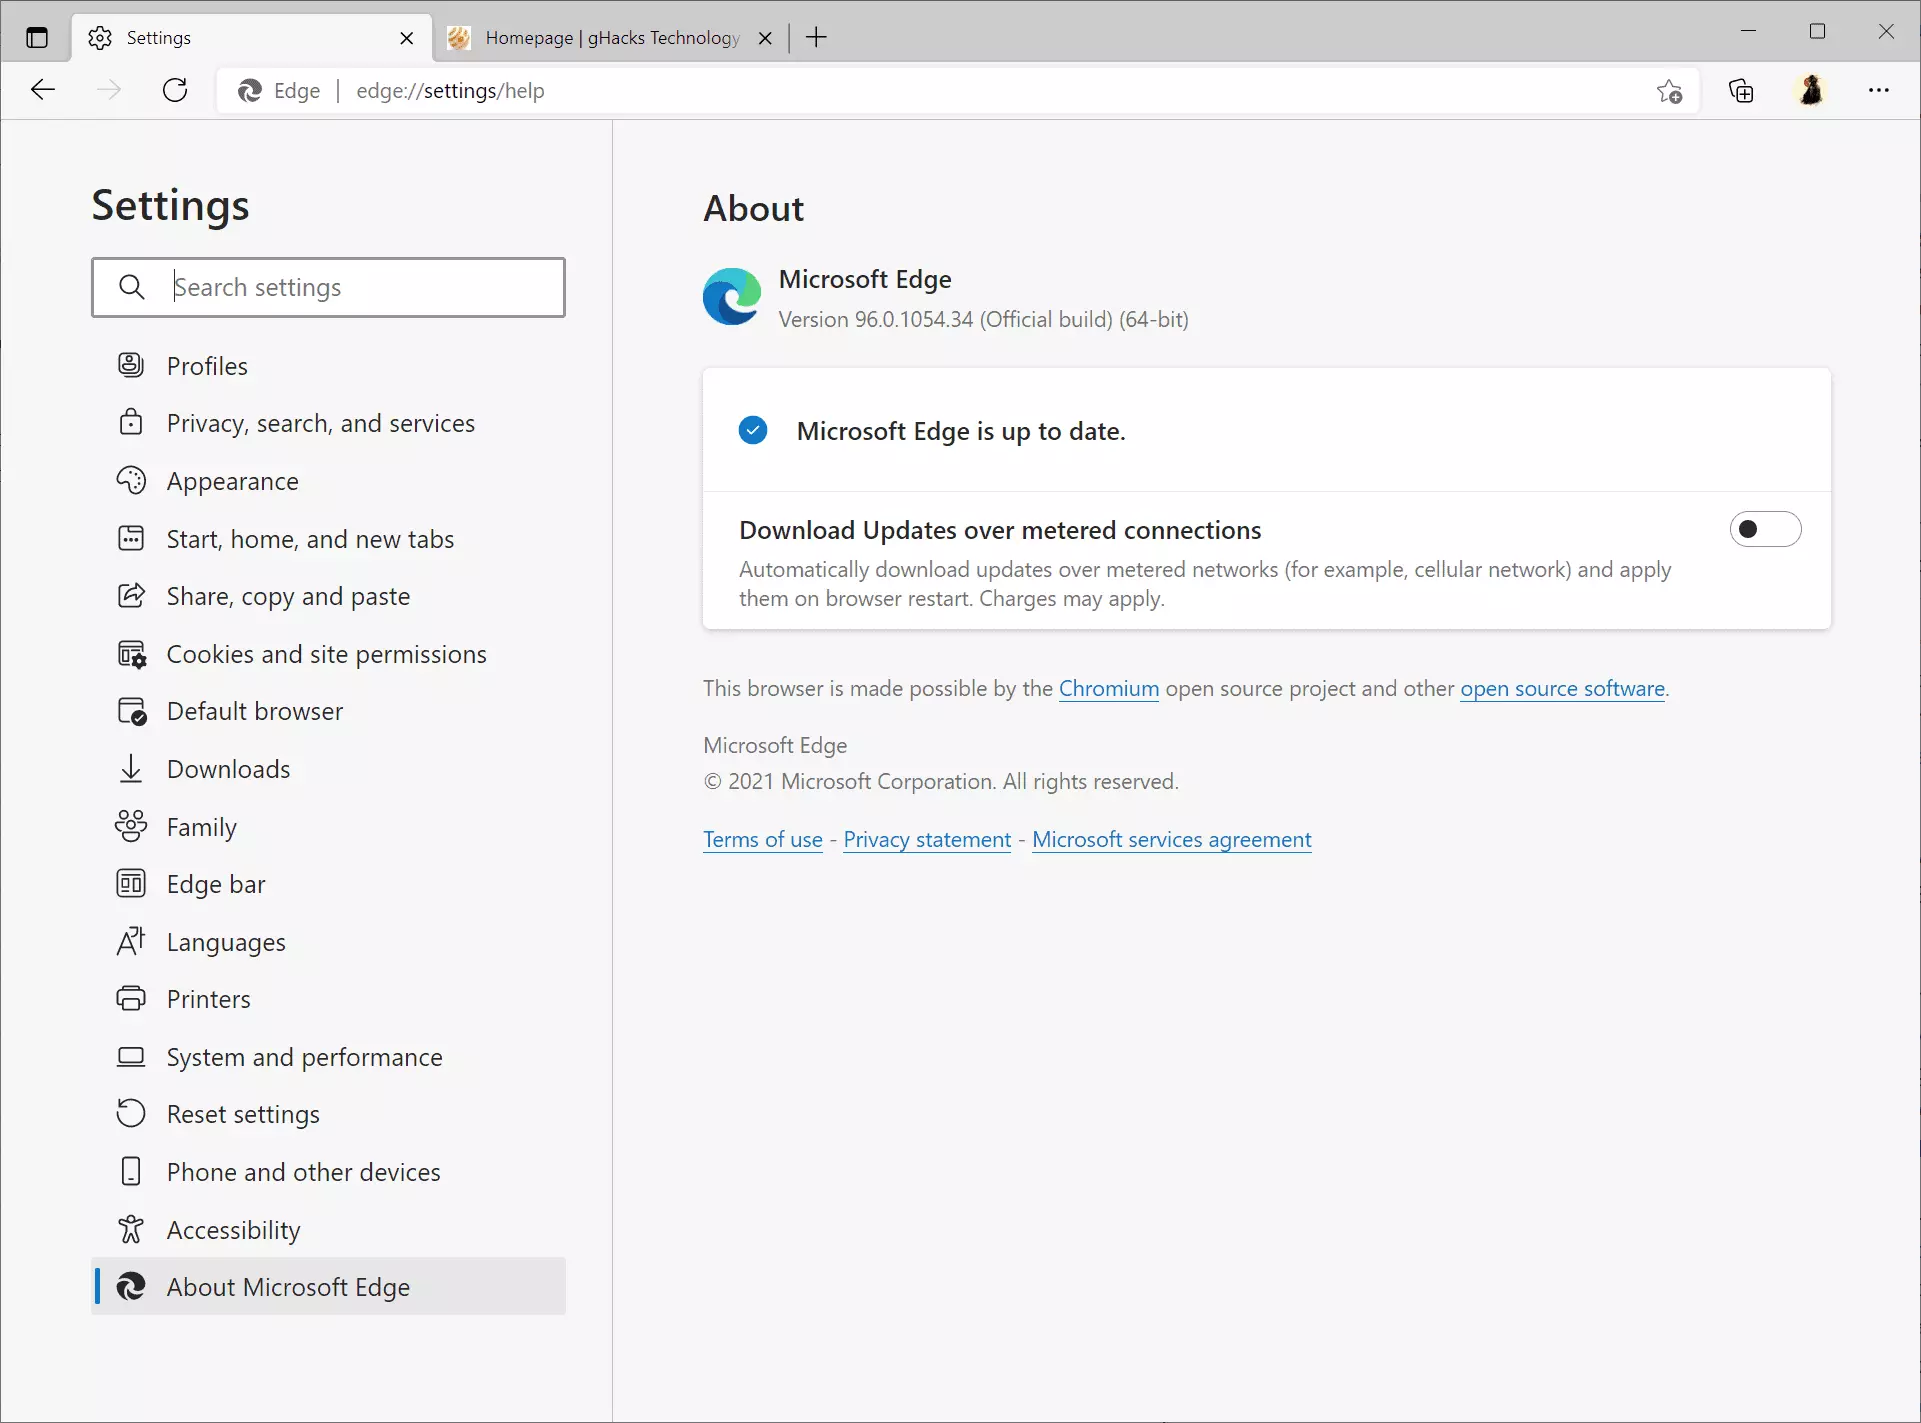Click the Microsoft Edge browser logo icon
The width and height of the screenshot is (1921, 1423).
coord(733,294)
